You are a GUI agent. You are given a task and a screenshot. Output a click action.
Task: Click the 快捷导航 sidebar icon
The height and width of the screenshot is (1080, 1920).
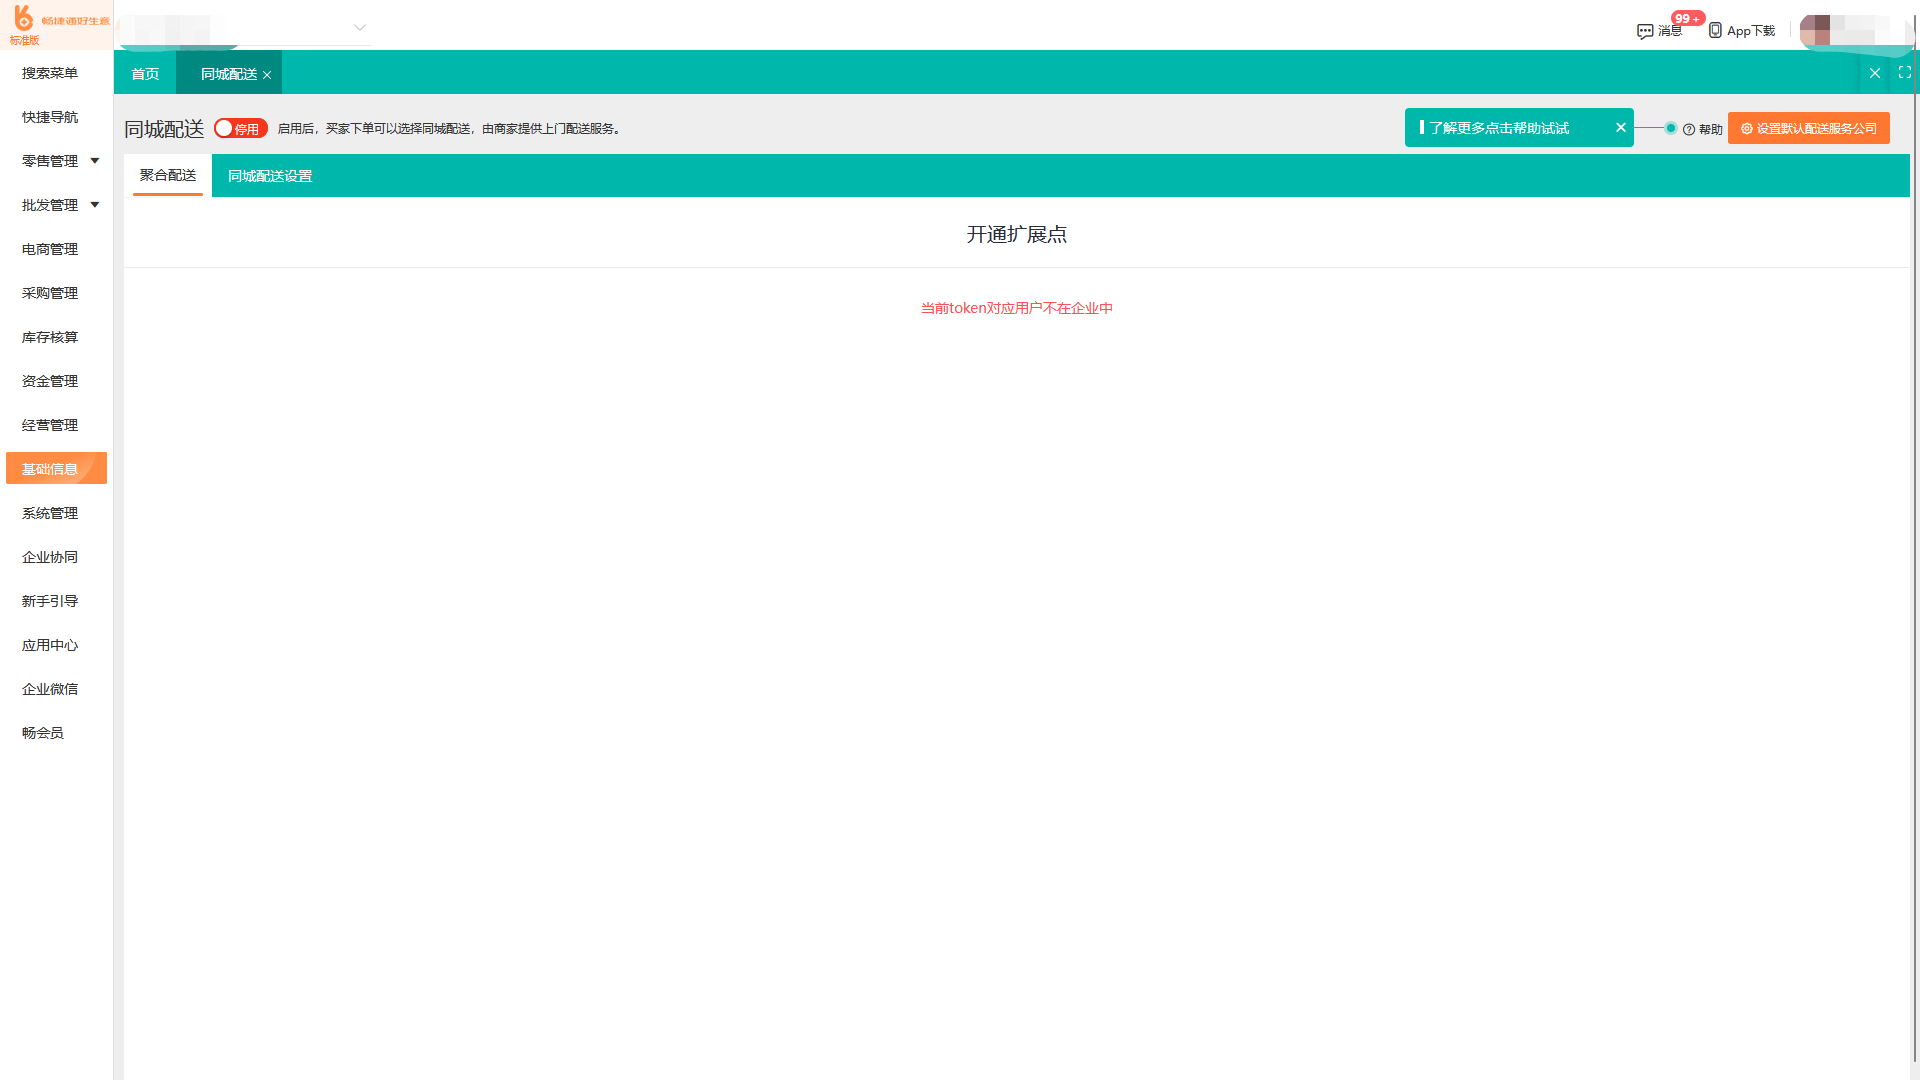pyautogui.click(x=49, y=116)
